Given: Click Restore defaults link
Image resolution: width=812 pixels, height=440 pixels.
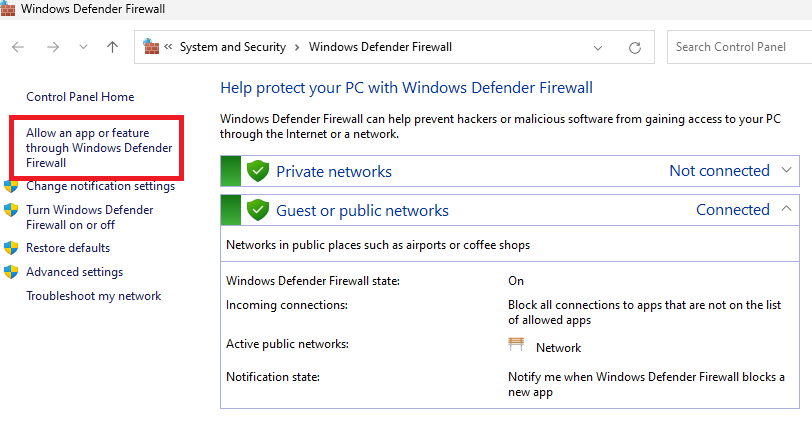Looking at the screenshot, I should tap(68, 248).
